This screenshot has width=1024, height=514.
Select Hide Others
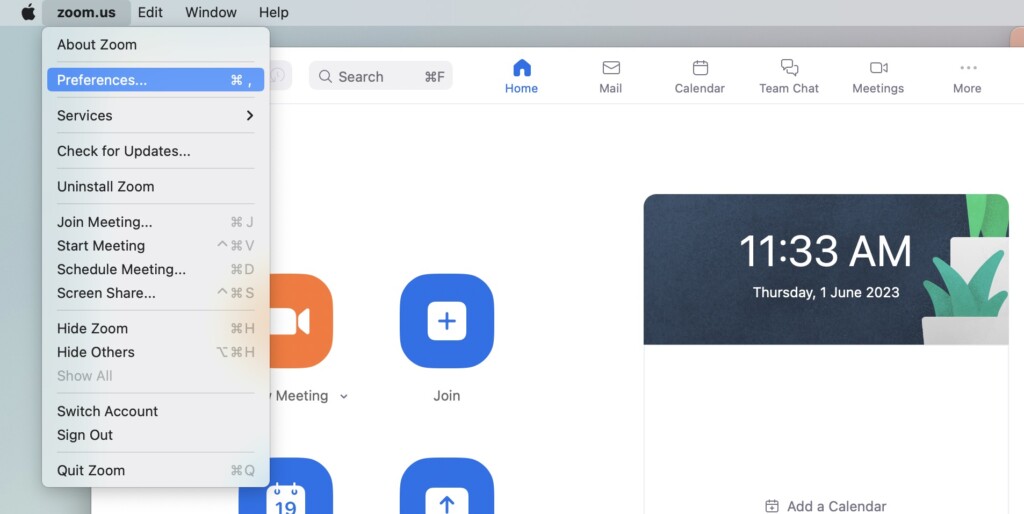(x=155, y=352)
